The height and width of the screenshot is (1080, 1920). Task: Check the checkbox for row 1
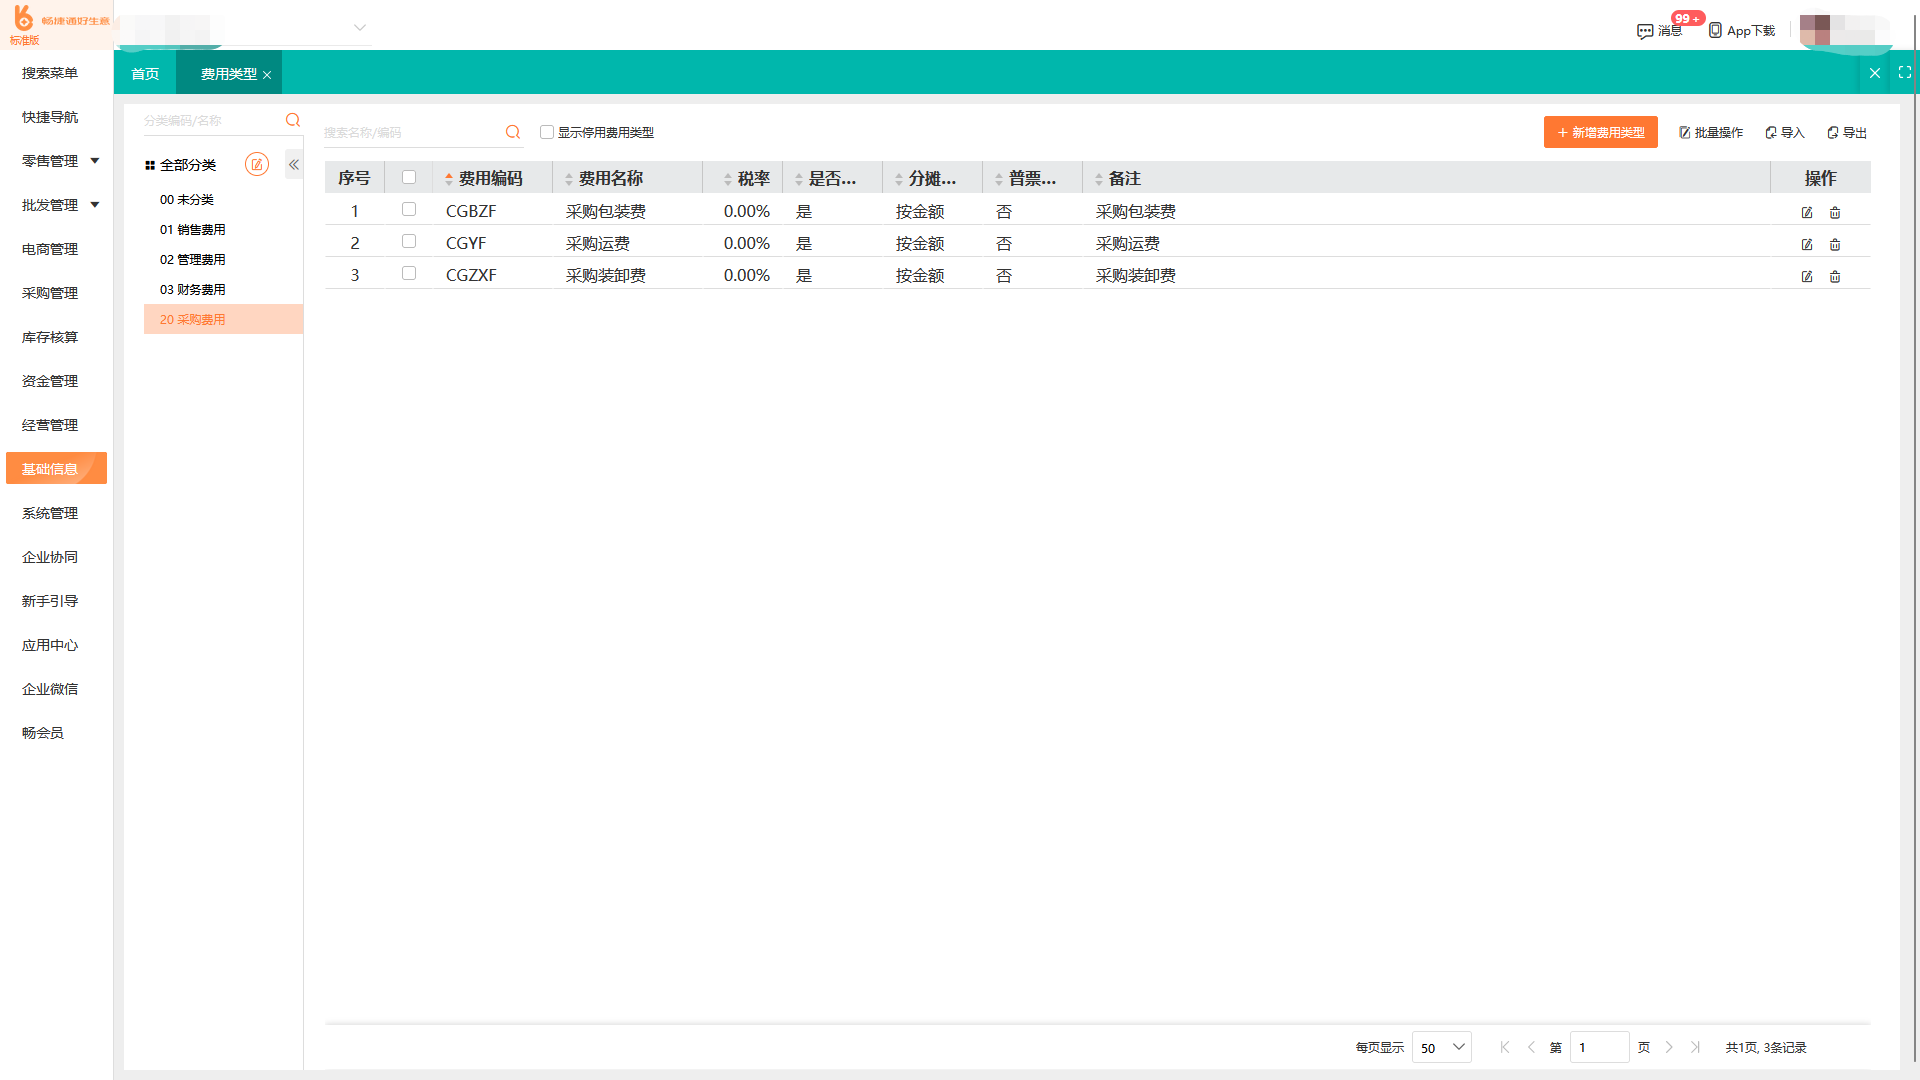tap(409, 210)
